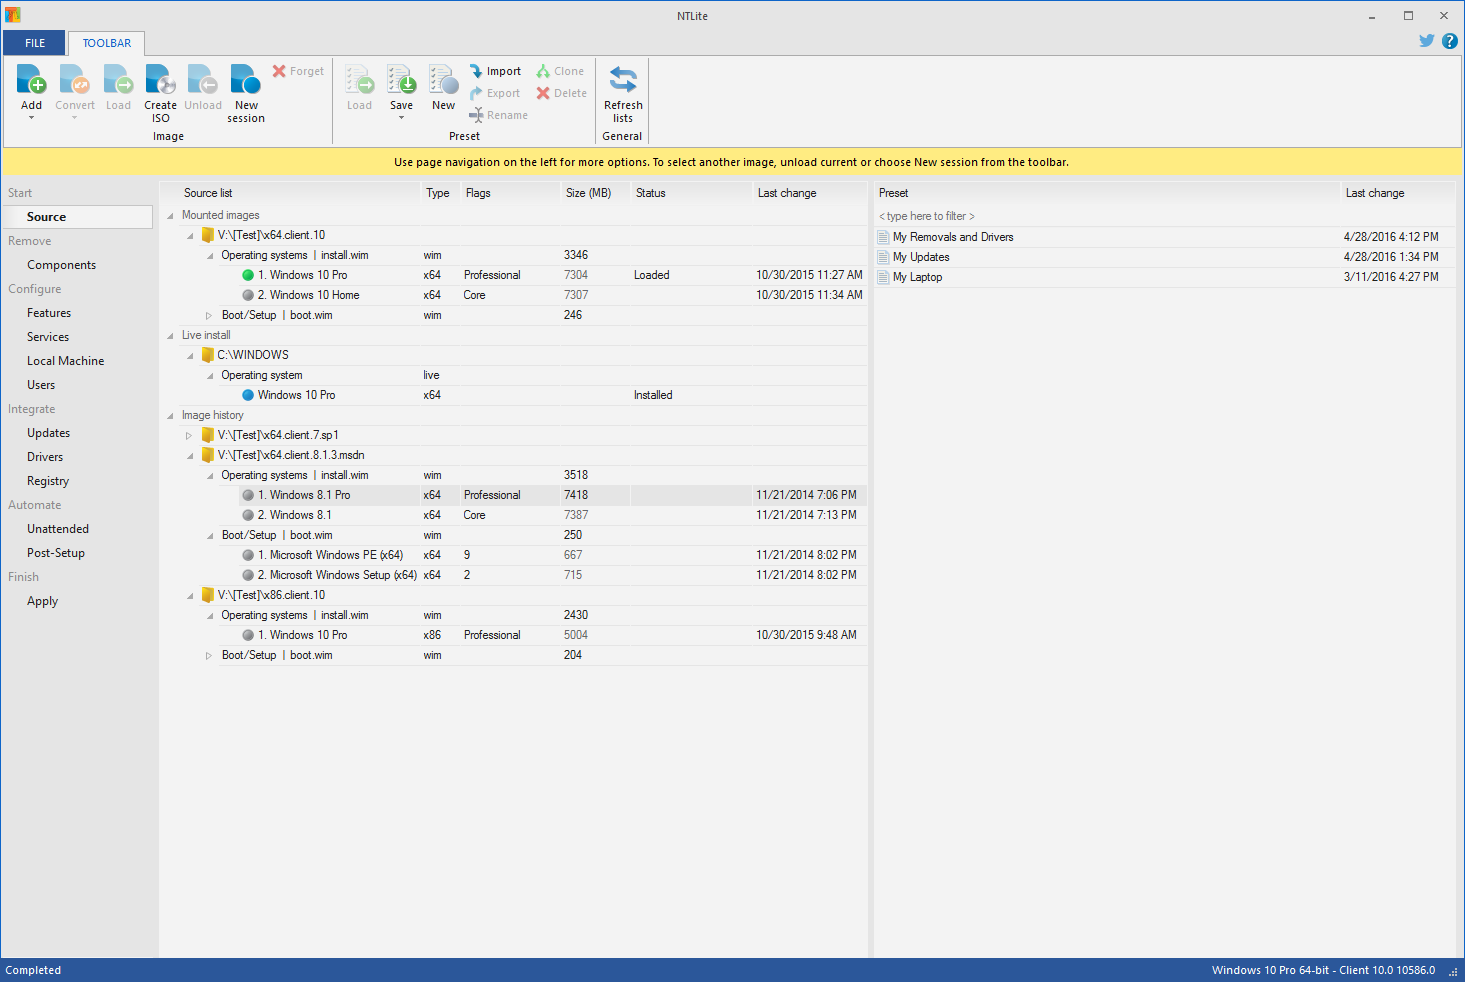Select the Windows 8.1 Core edition dot
The height and width of the screenshot is (982, 1465).
click(247, 514)
